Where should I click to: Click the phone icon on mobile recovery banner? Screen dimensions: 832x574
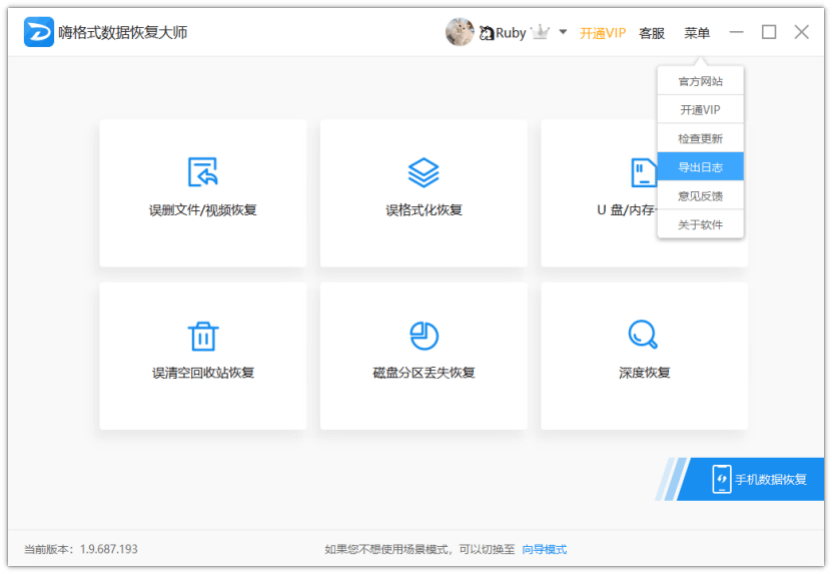pos(721,479)
